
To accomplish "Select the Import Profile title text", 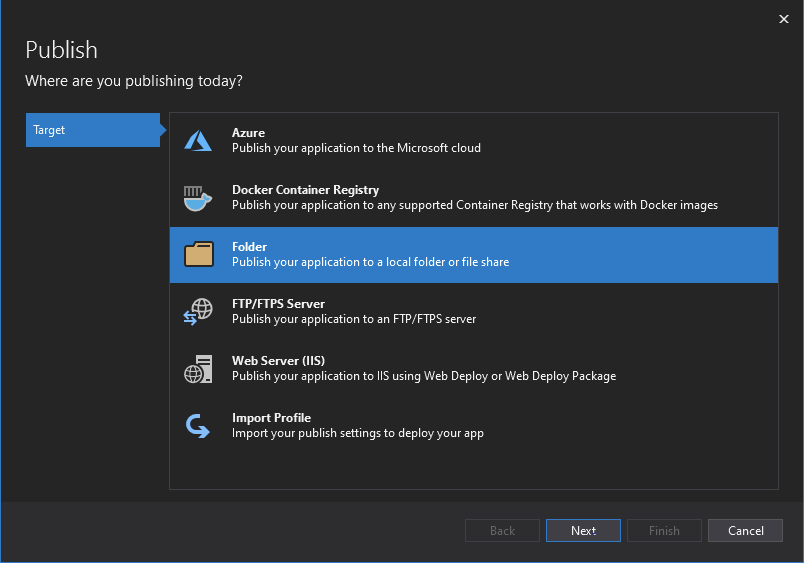I will point(271,418).
